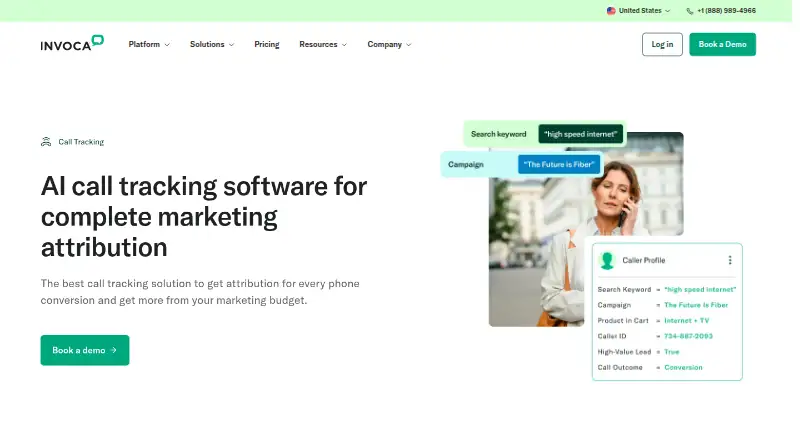The width and height of the screenshot is (800, 440).
Task: Go to the Pricing page
Action: 267,44
